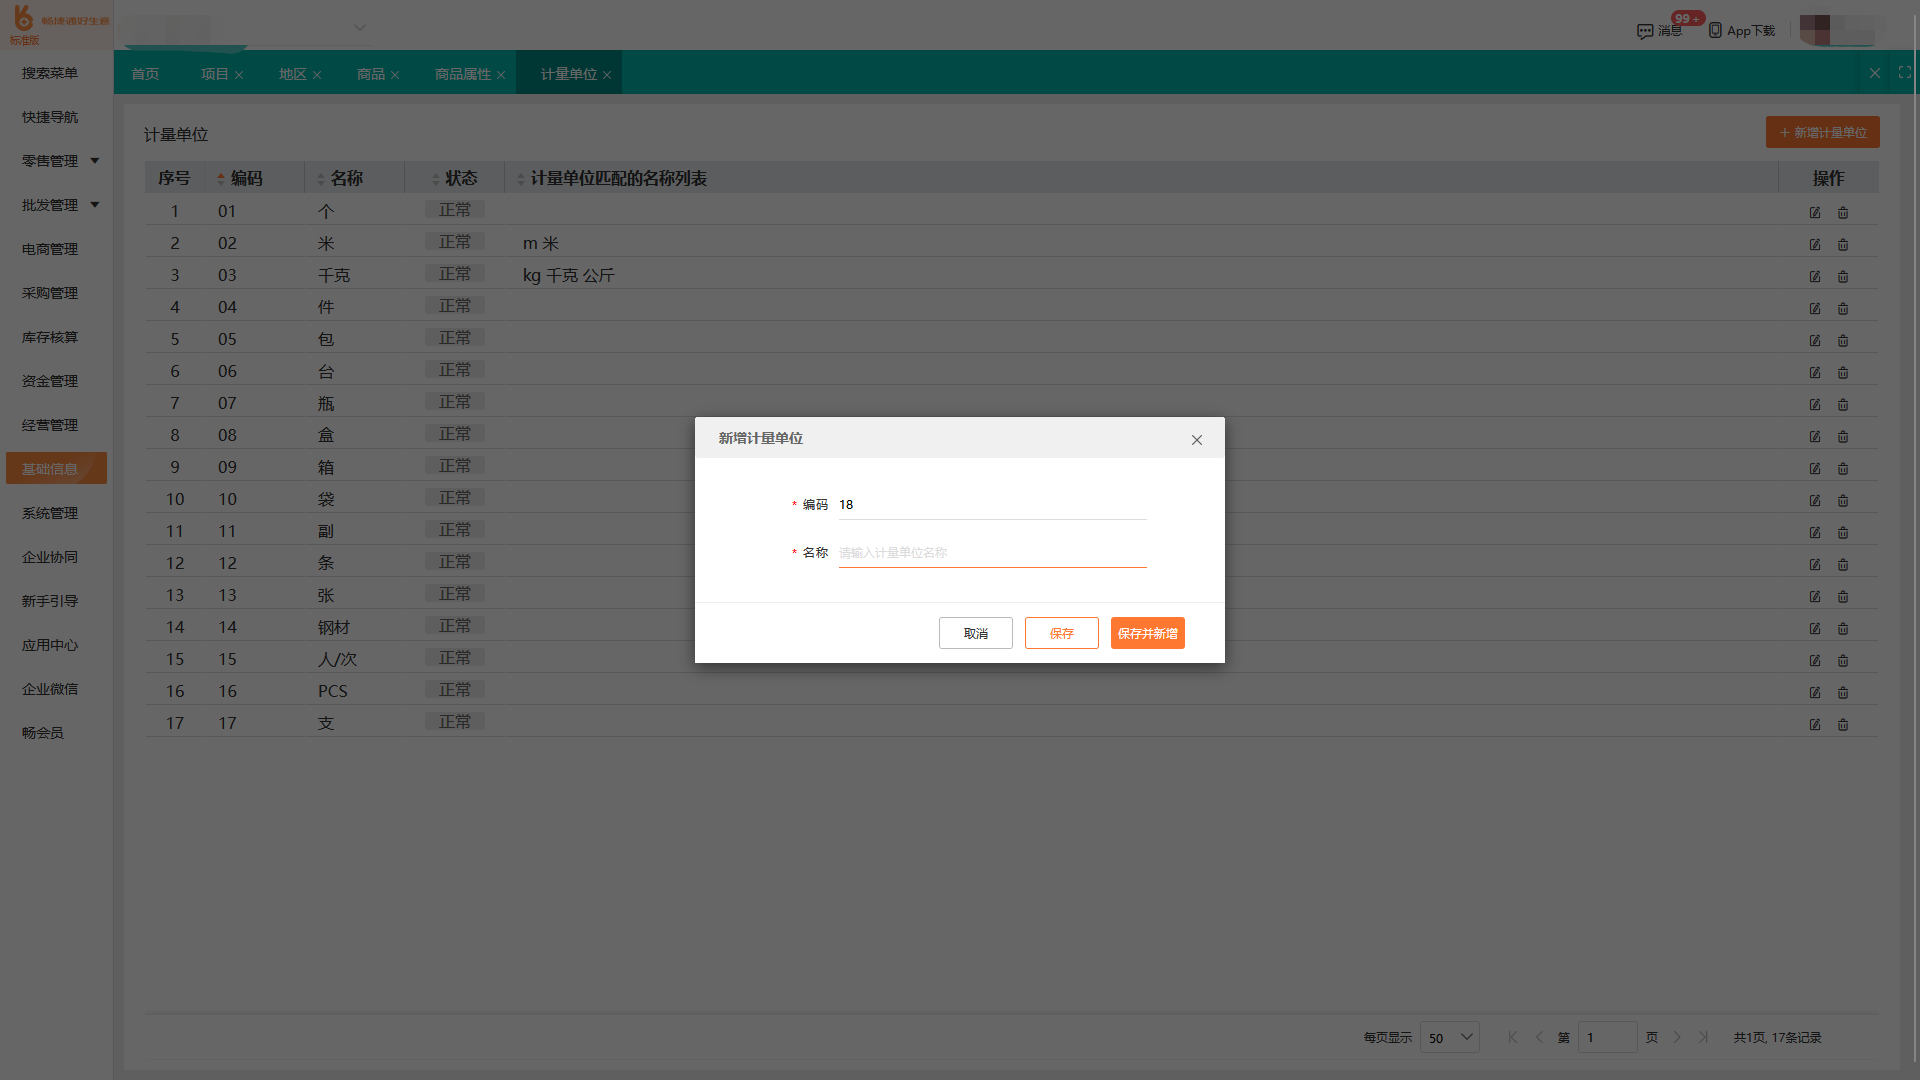Image resolution: width=1920 pixels, height=1080 pixels.
Task: Click the delete icon for row 2
Action: pos(1844,244)
